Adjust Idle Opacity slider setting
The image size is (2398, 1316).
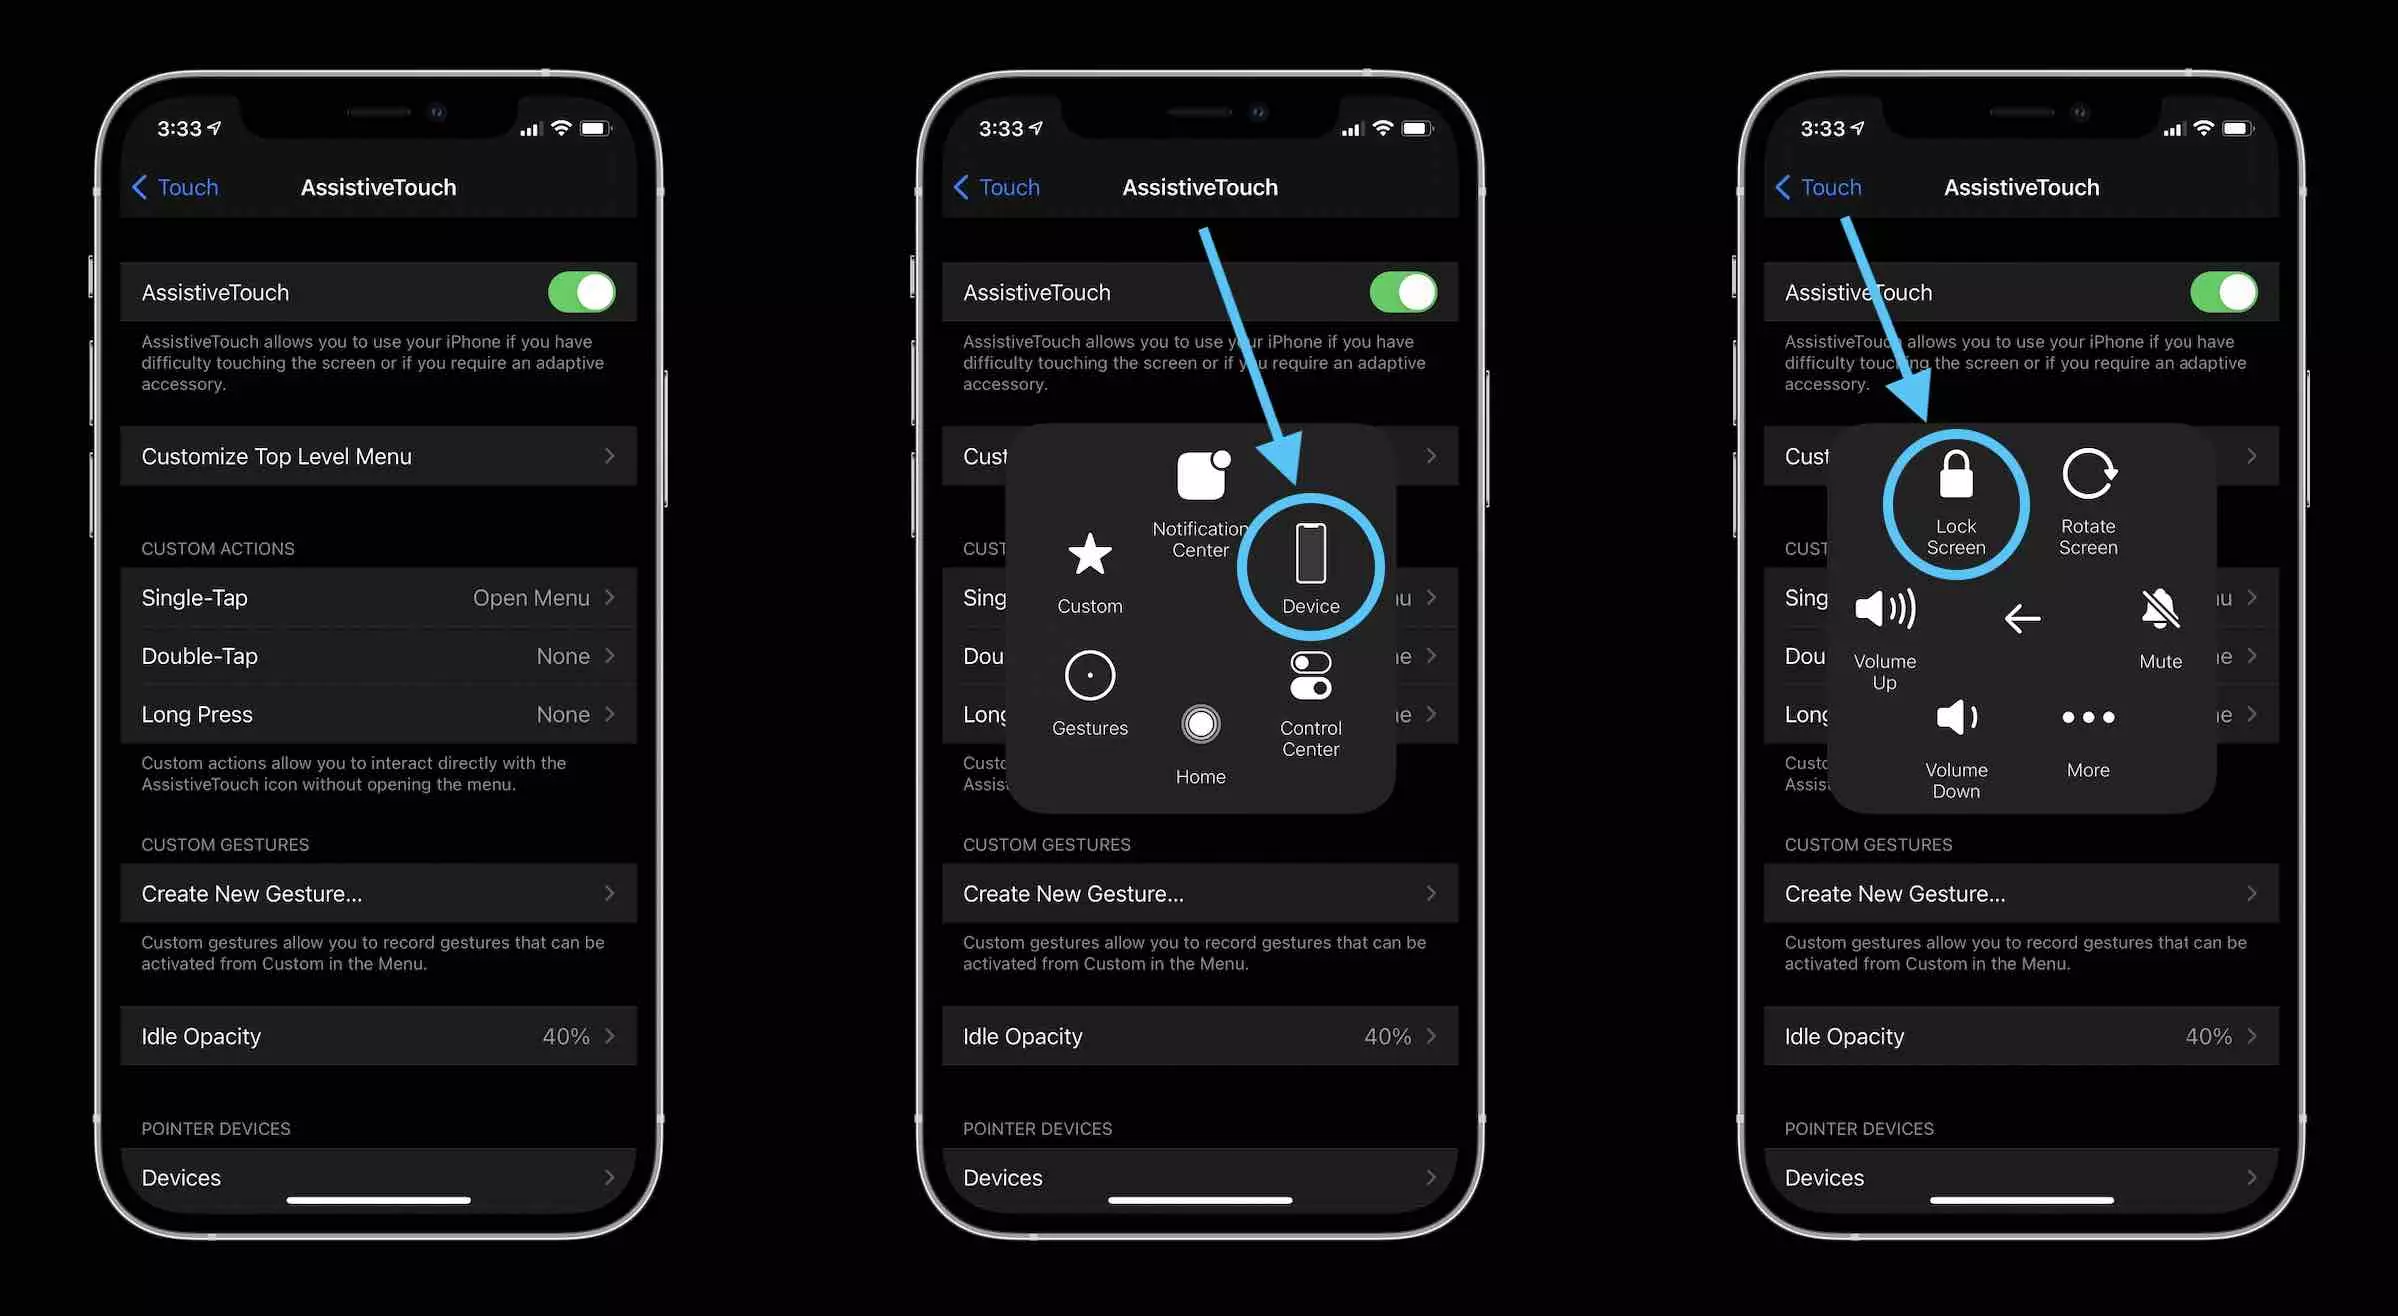[376, 1036]
